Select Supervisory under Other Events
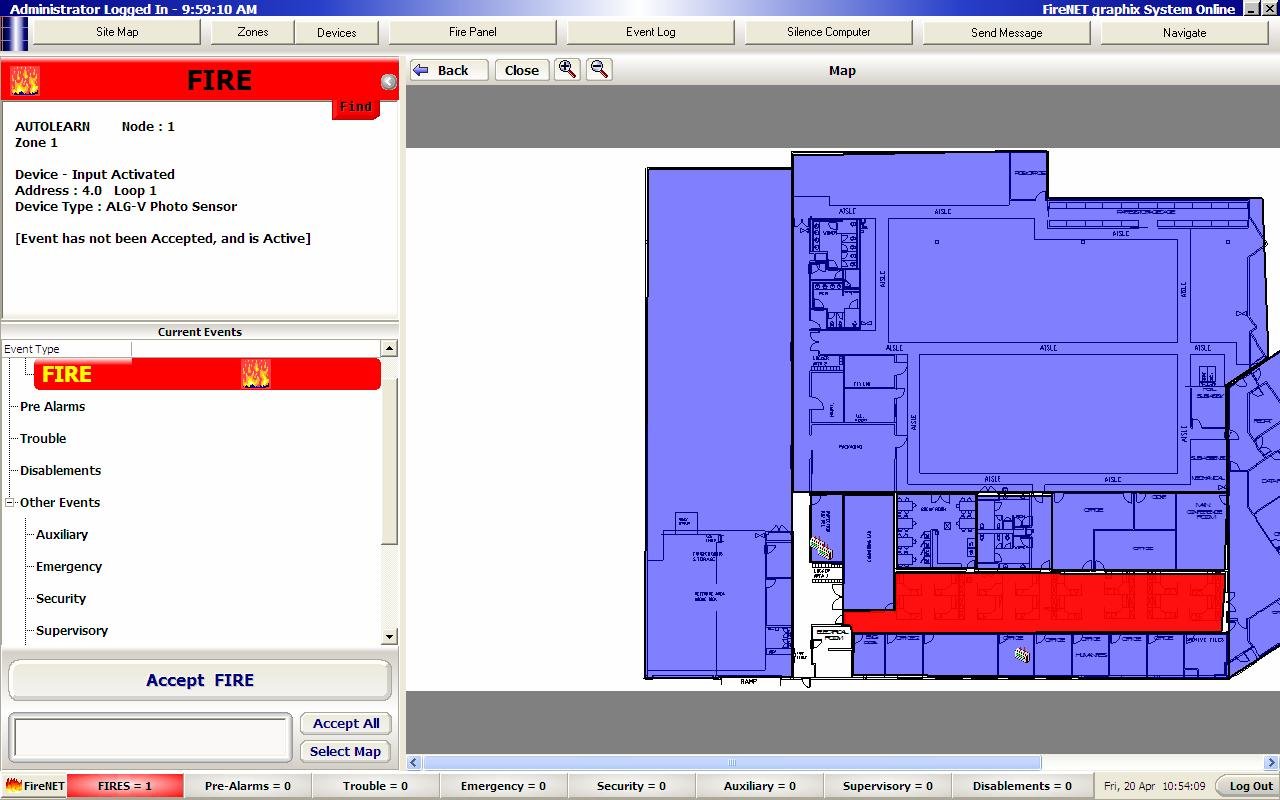Screen dimensions: 1280x800 click(72, 631)
